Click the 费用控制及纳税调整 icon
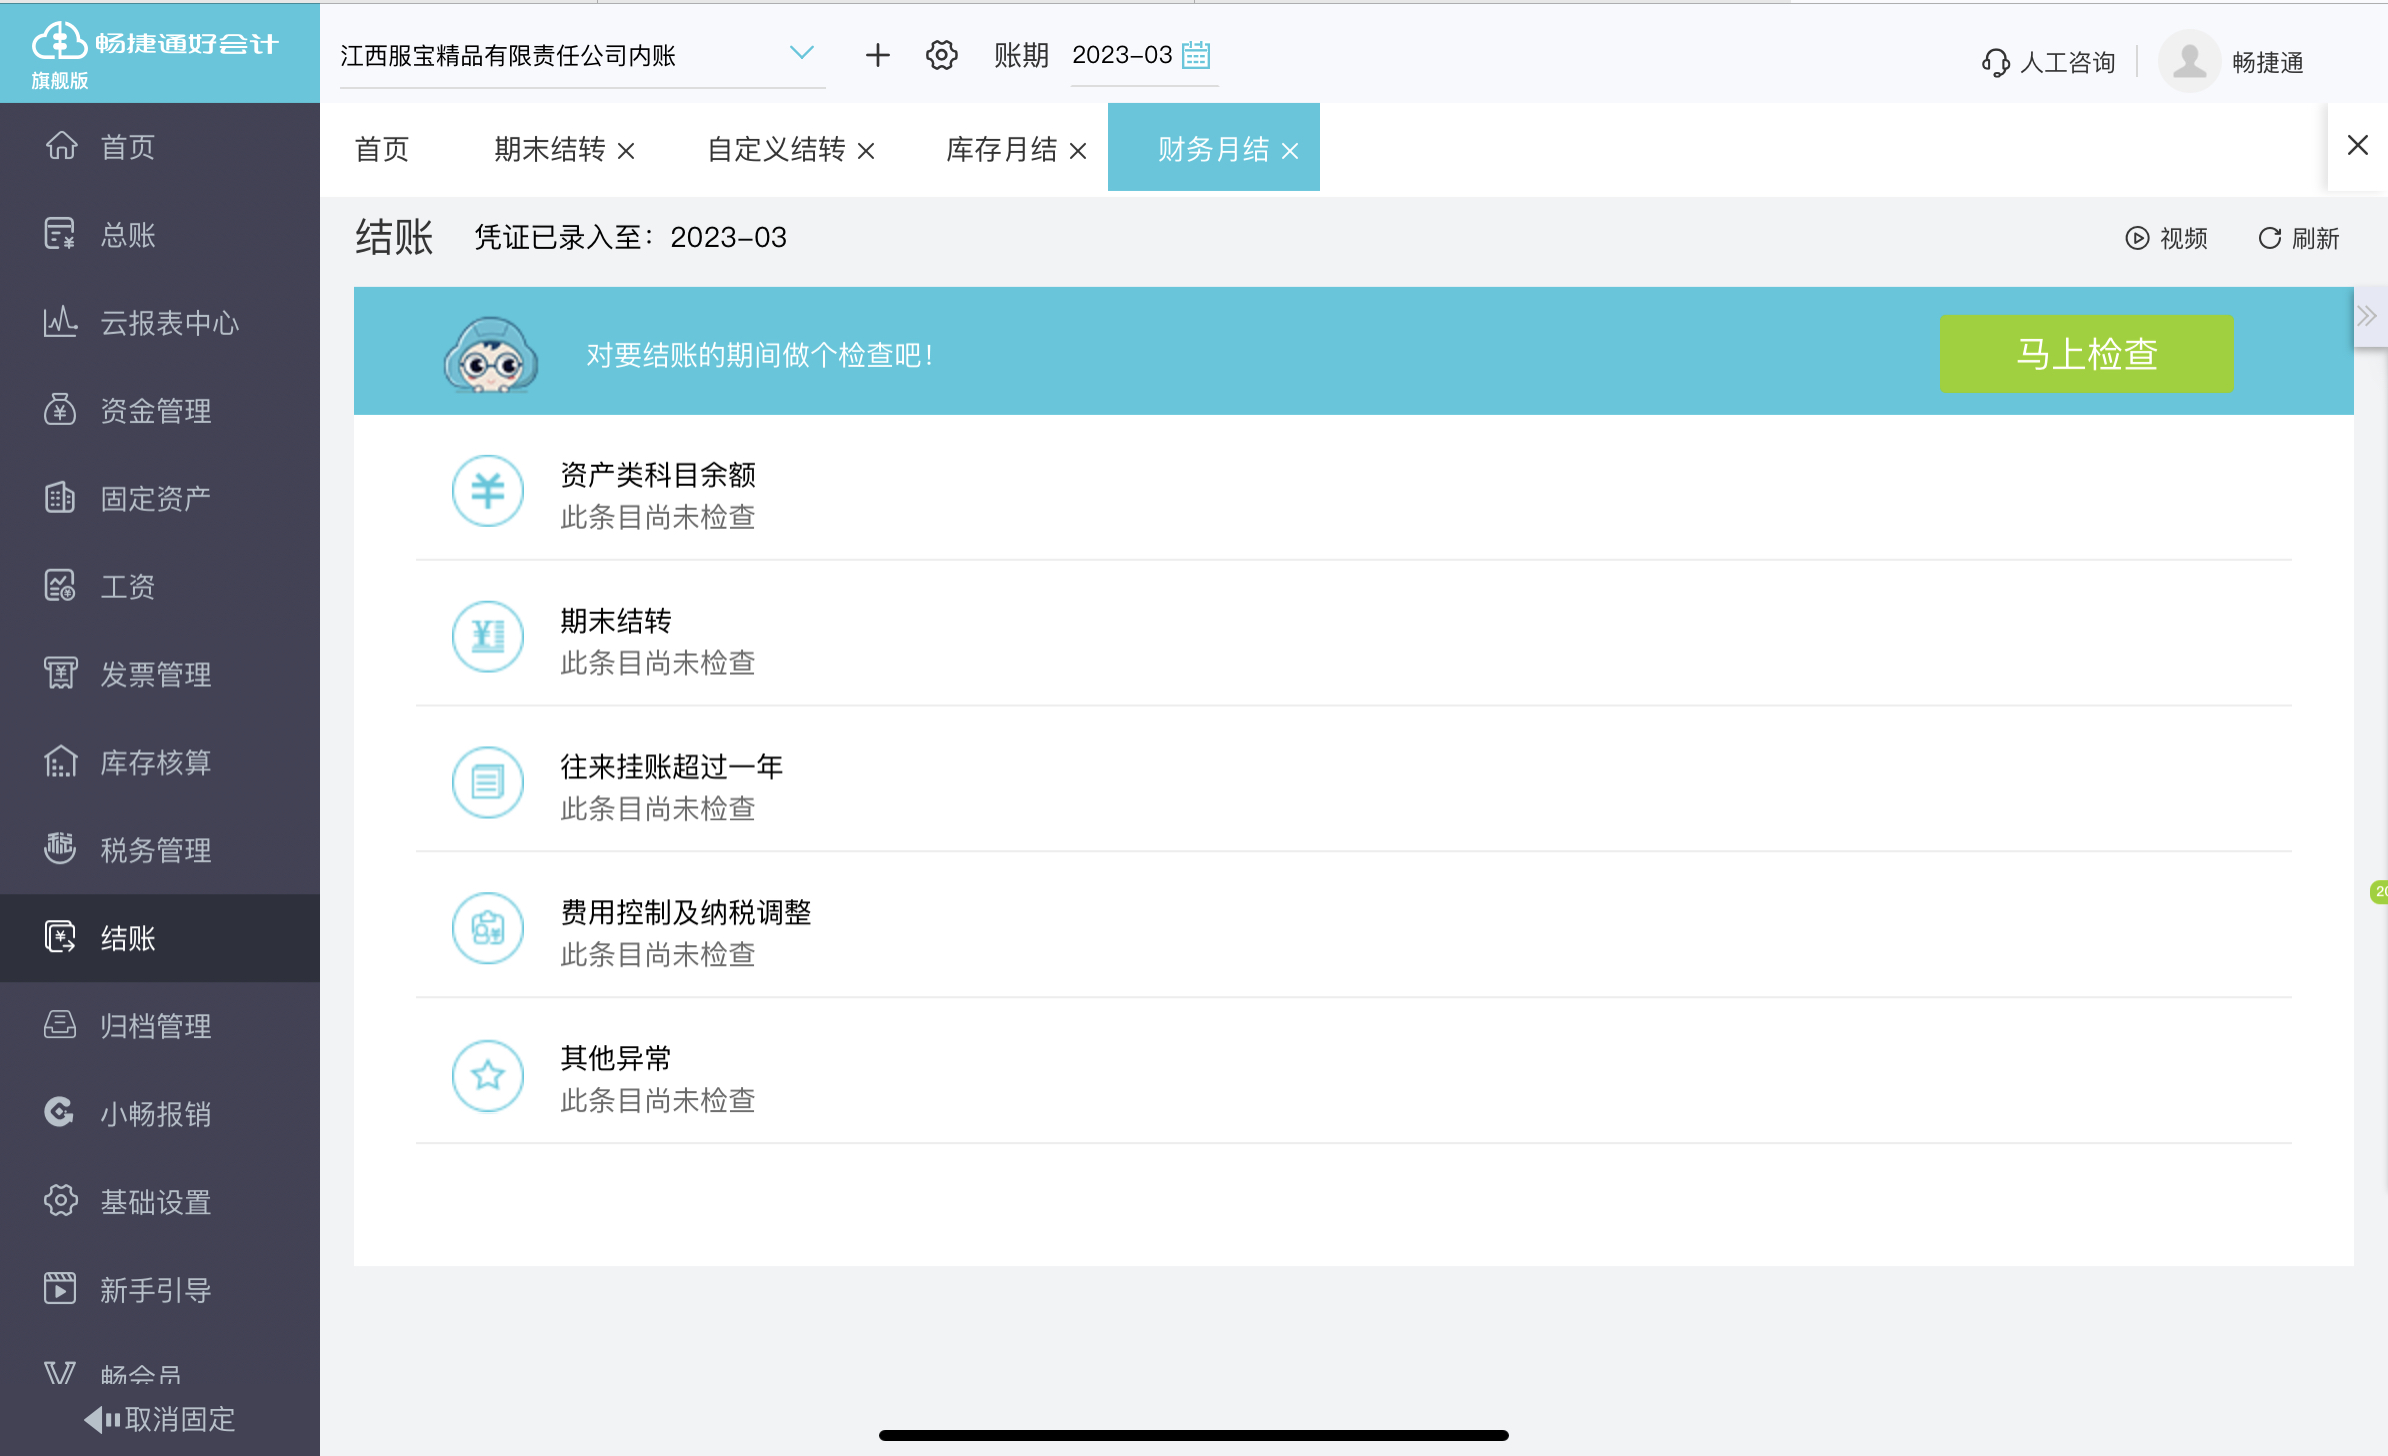The image size is (2388, 1456). [x=484, y=926]
